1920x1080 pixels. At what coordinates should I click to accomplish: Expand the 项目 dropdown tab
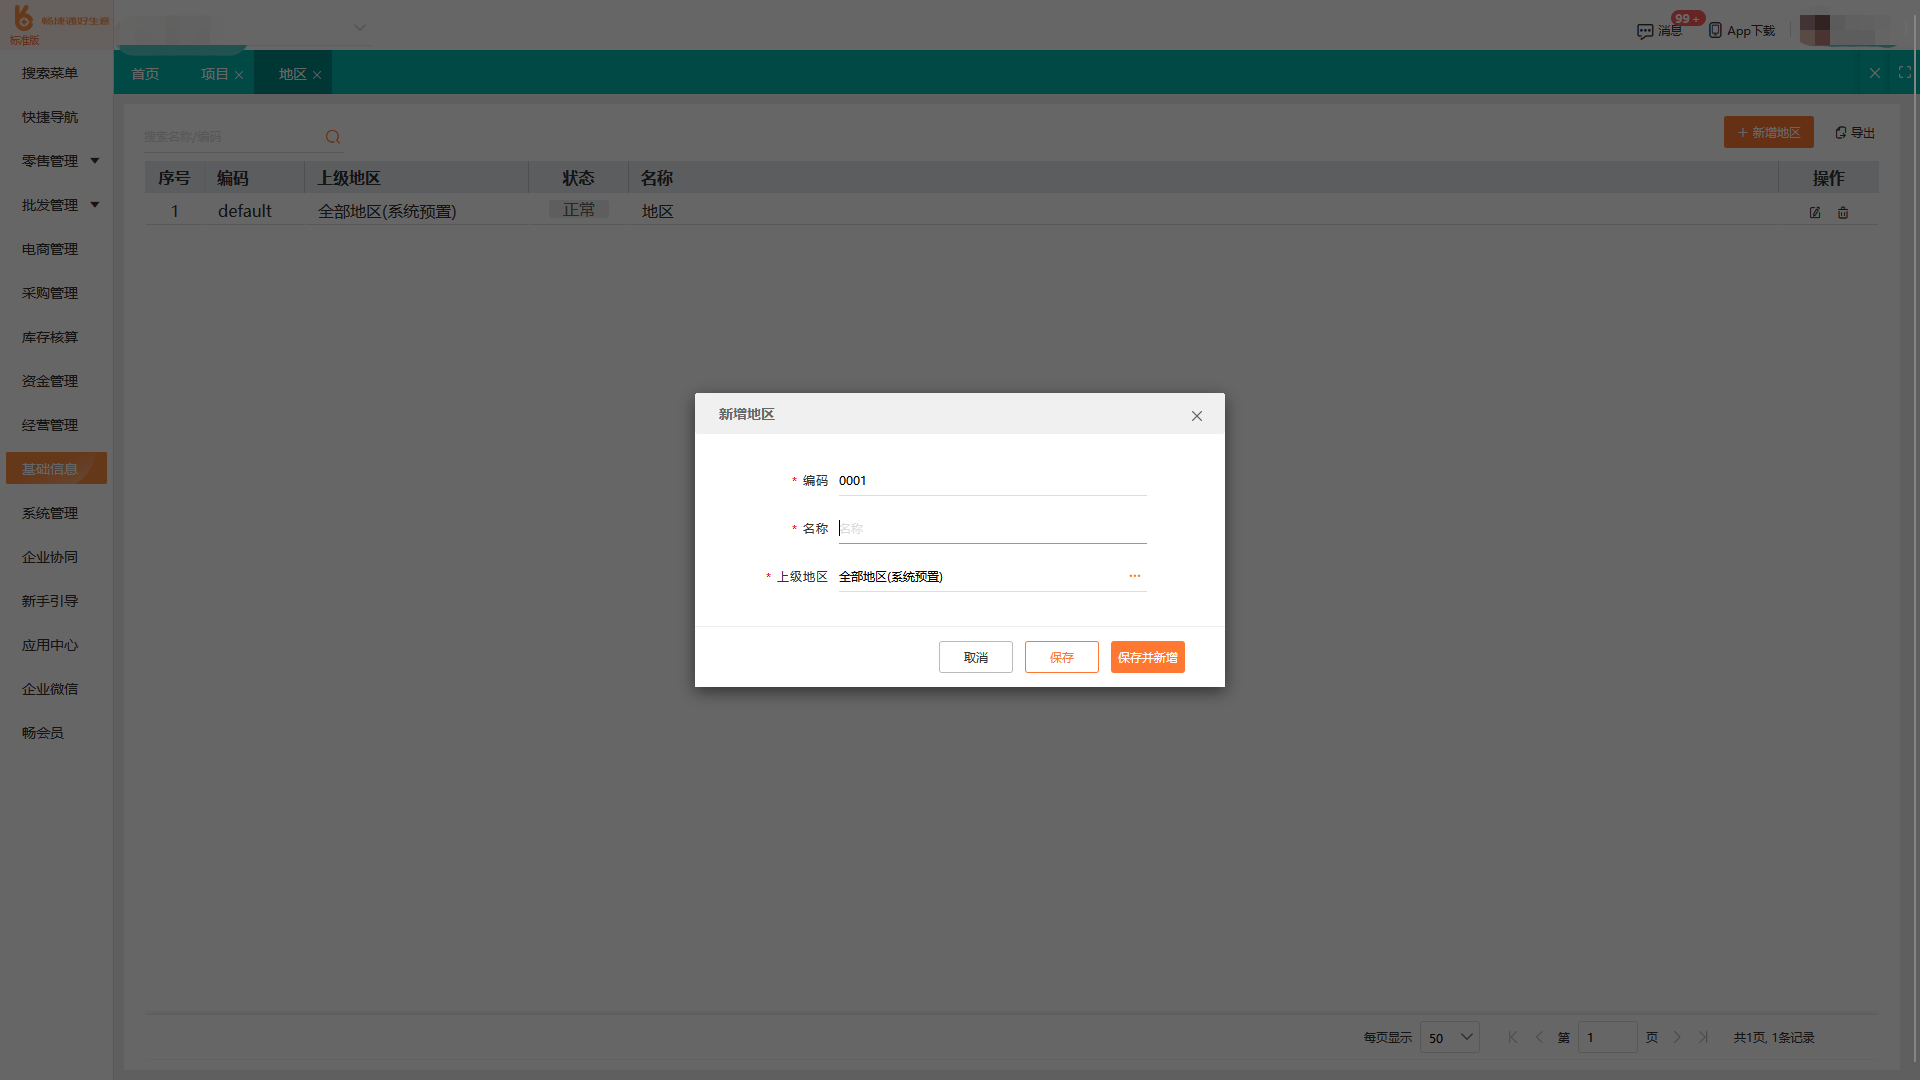214,74
